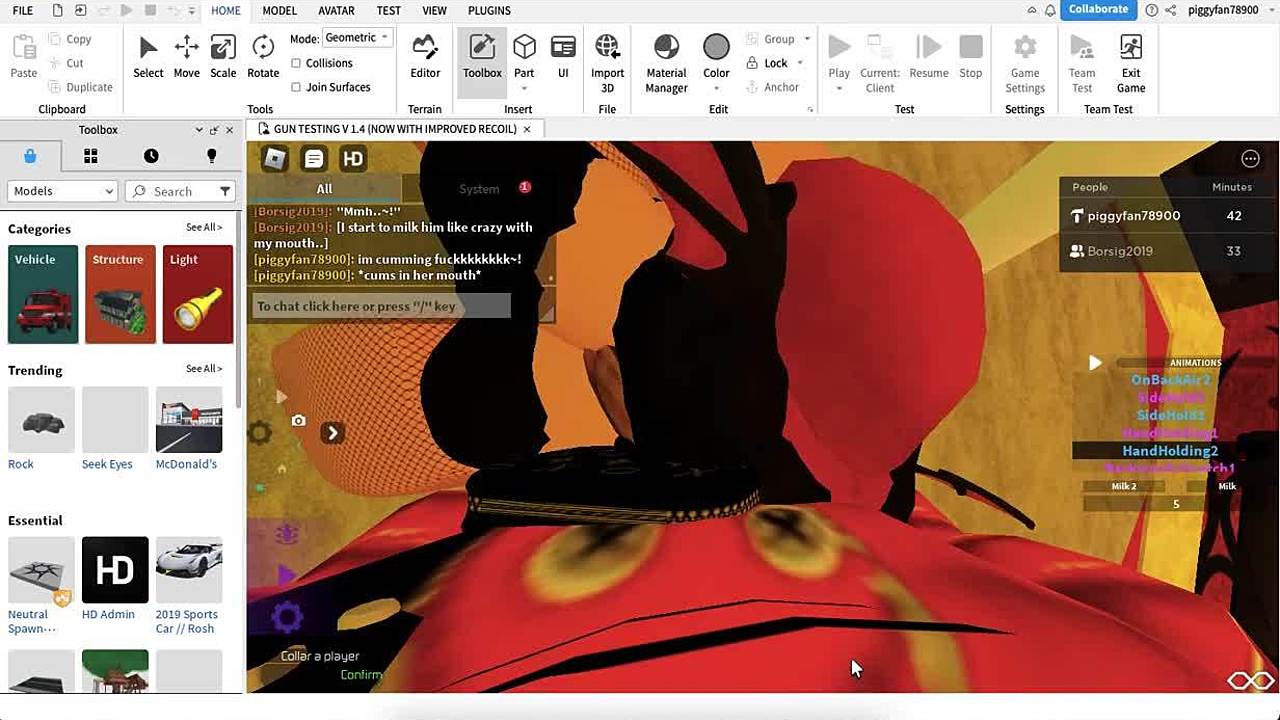The height and width of the screenshot is (720, 1280).
Task: Toggle the Join Surfaces checkbox
Action: pos(296,87)
